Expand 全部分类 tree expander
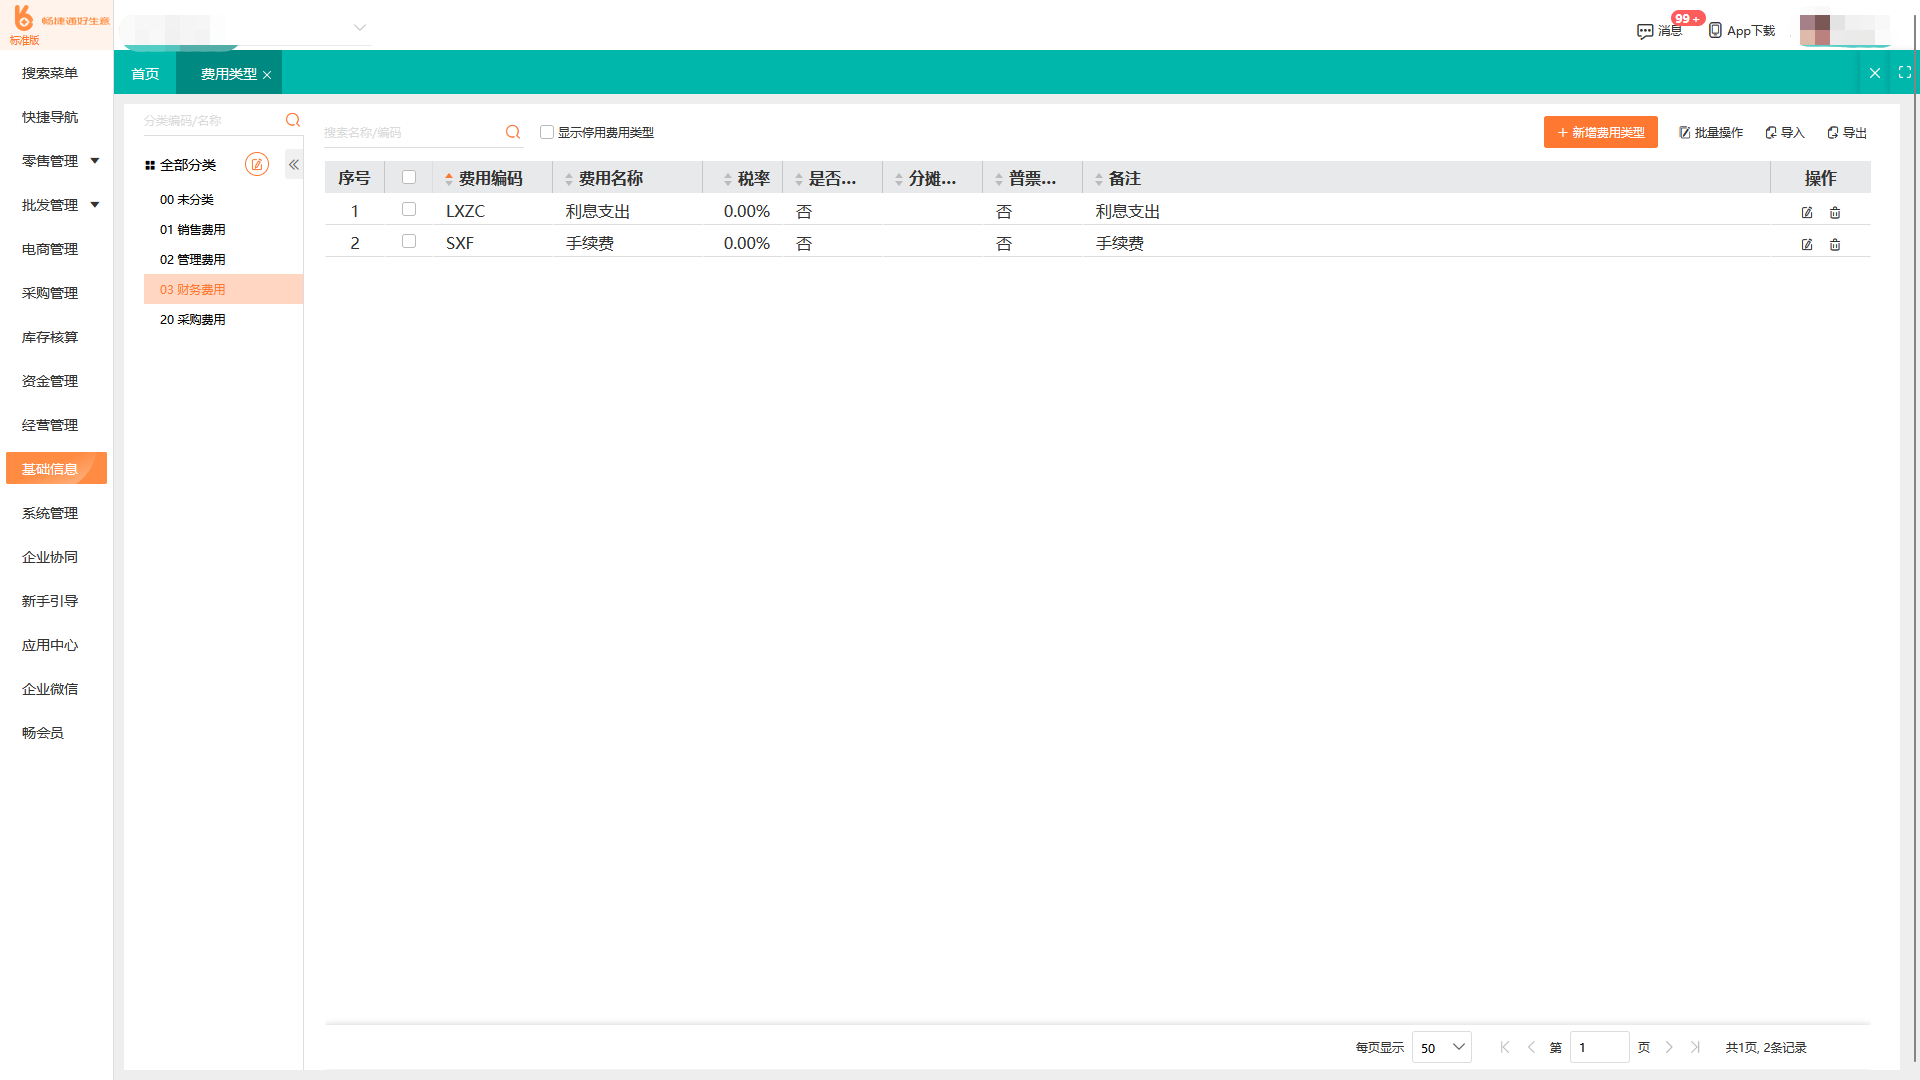 point(148,164)
